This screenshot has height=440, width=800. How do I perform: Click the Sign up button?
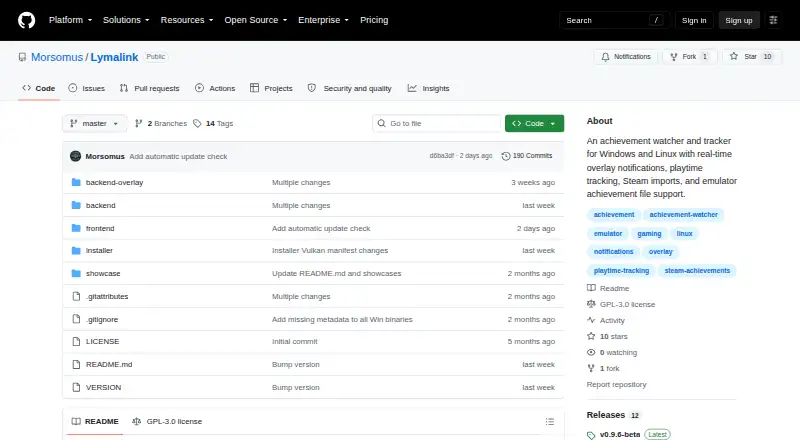click(739, 20)
